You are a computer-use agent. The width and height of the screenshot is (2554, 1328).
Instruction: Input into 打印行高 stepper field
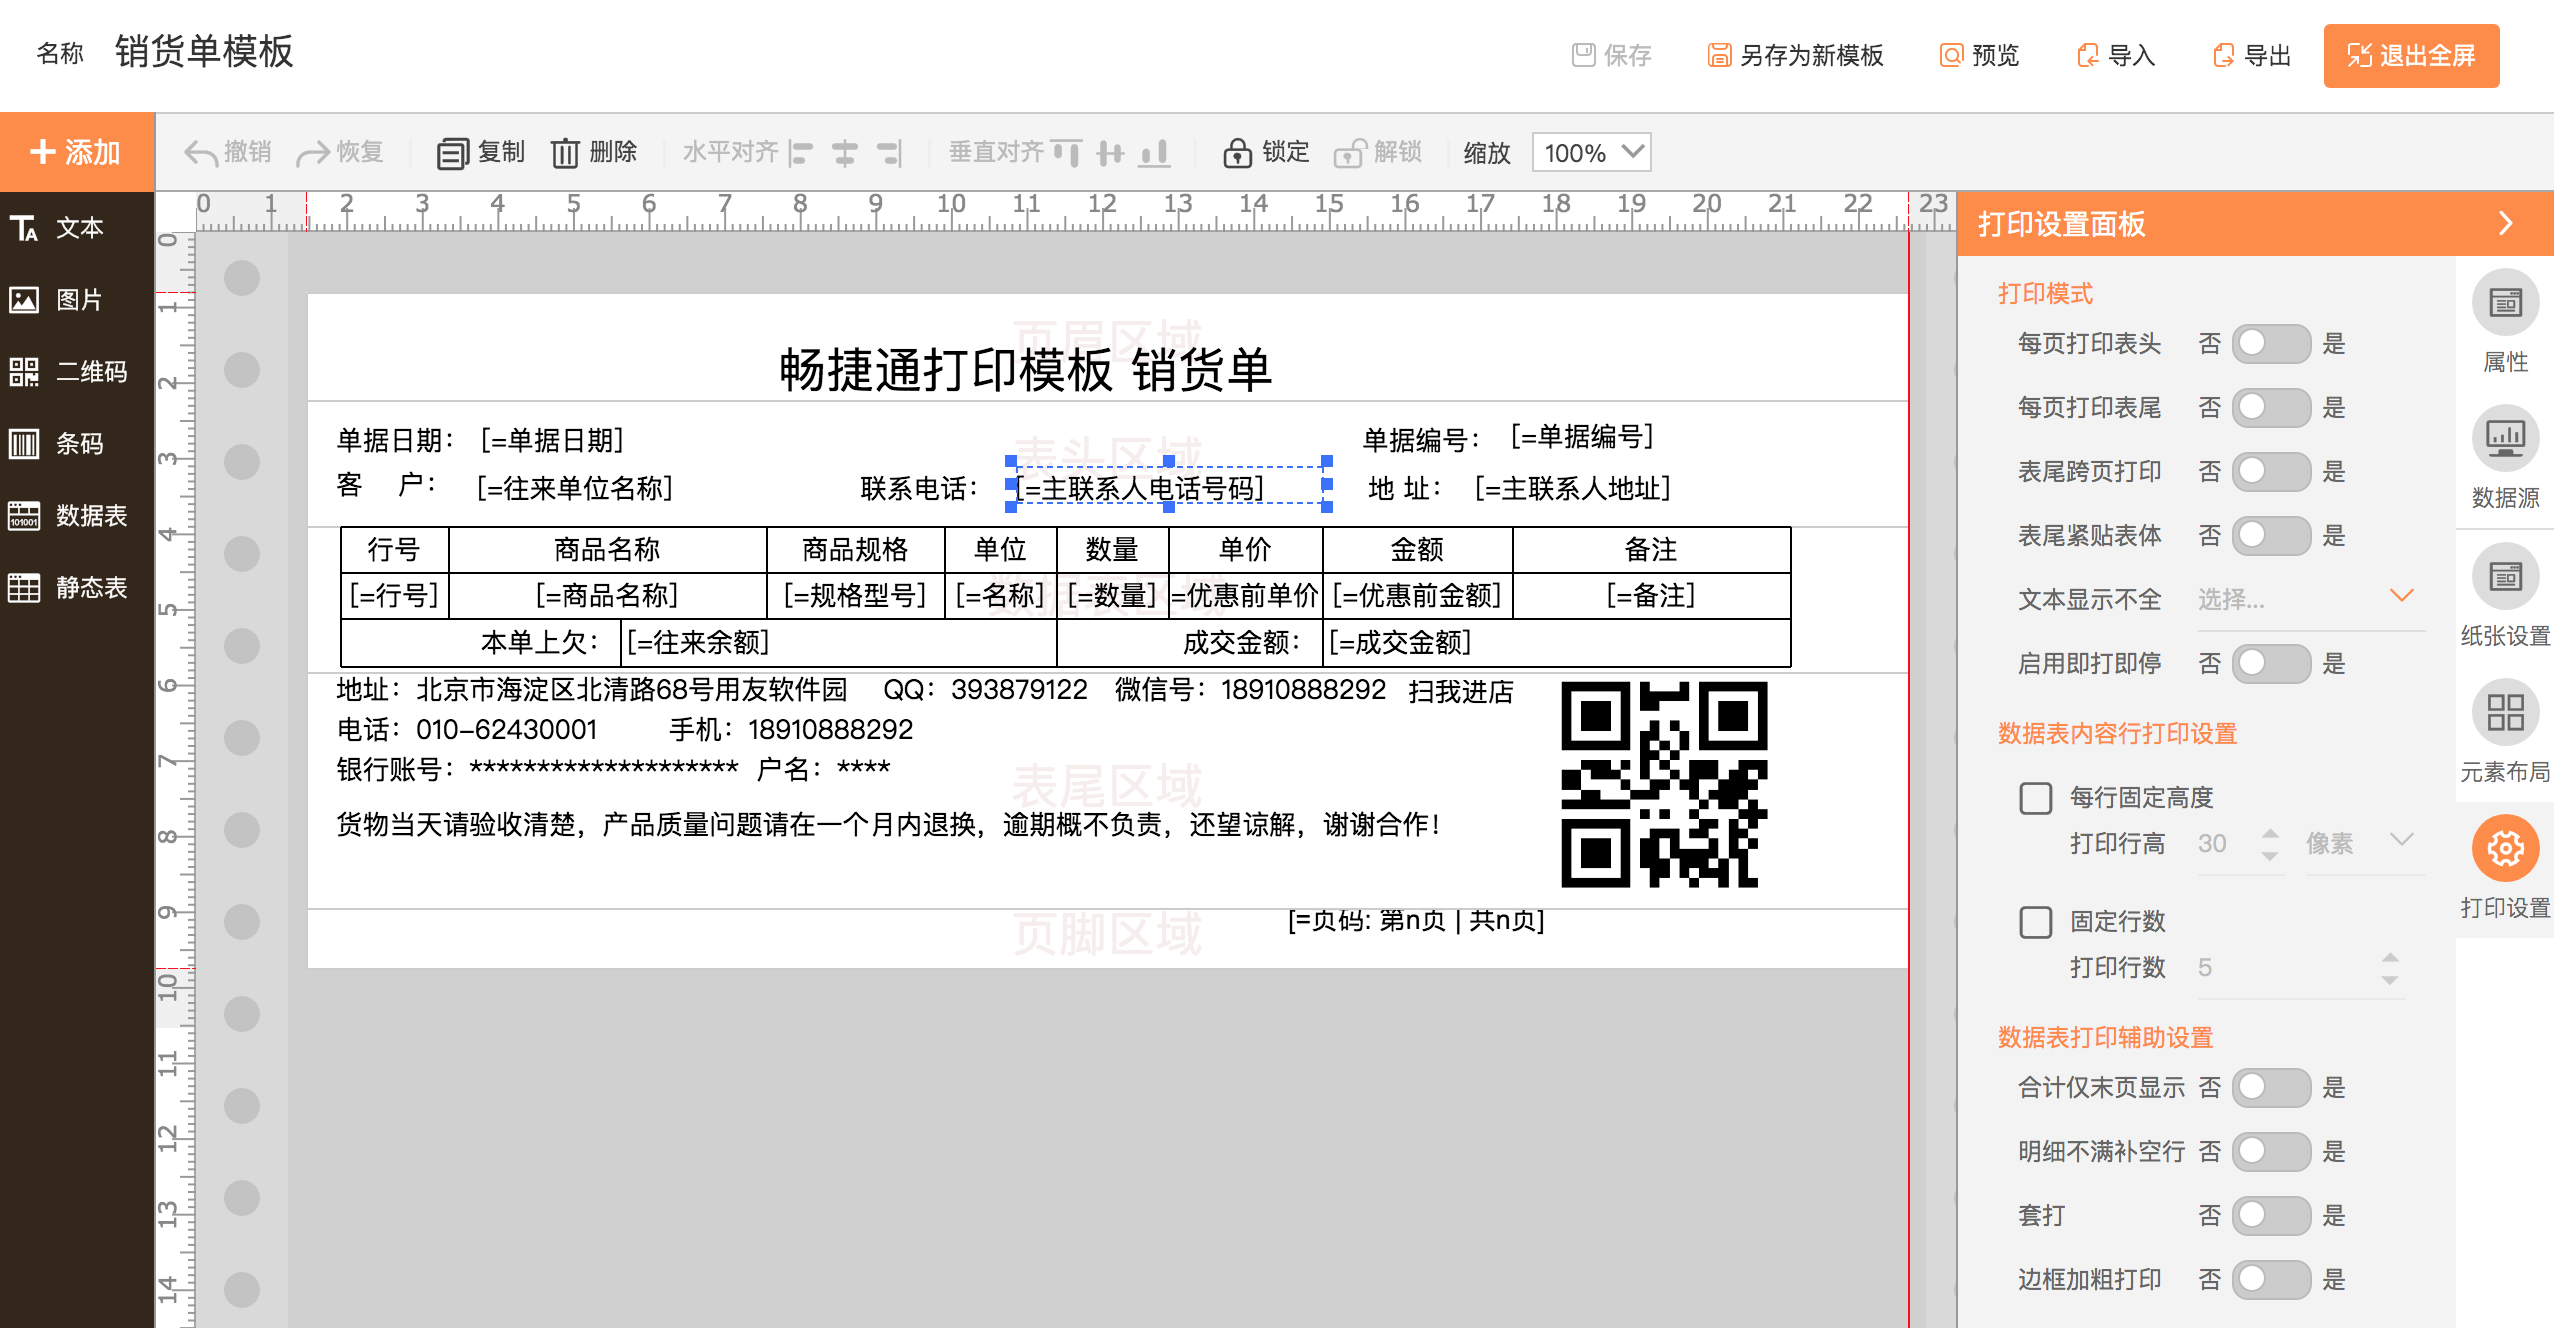click(2209, 840)
